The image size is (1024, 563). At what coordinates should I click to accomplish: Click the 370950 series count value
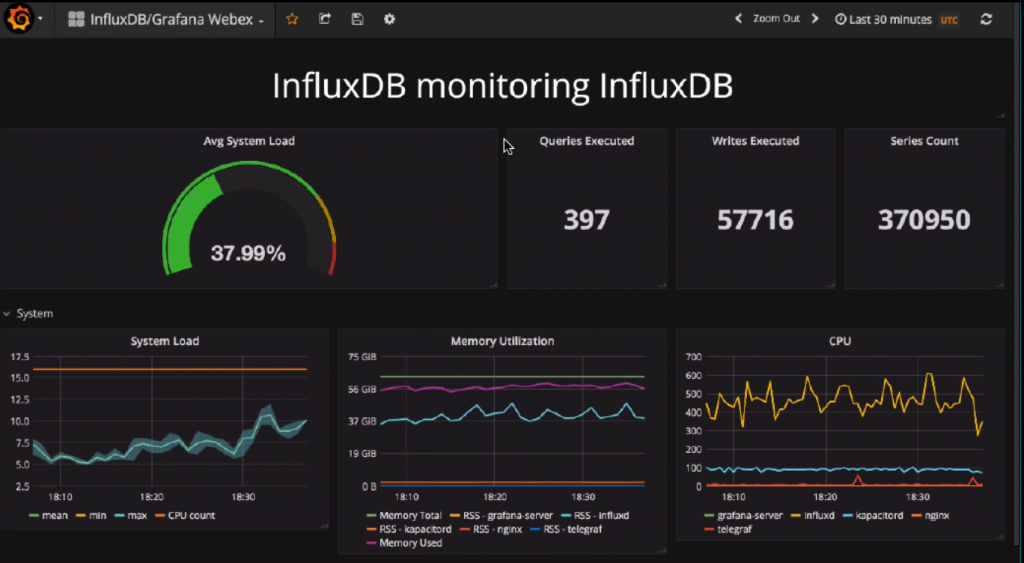924,219
